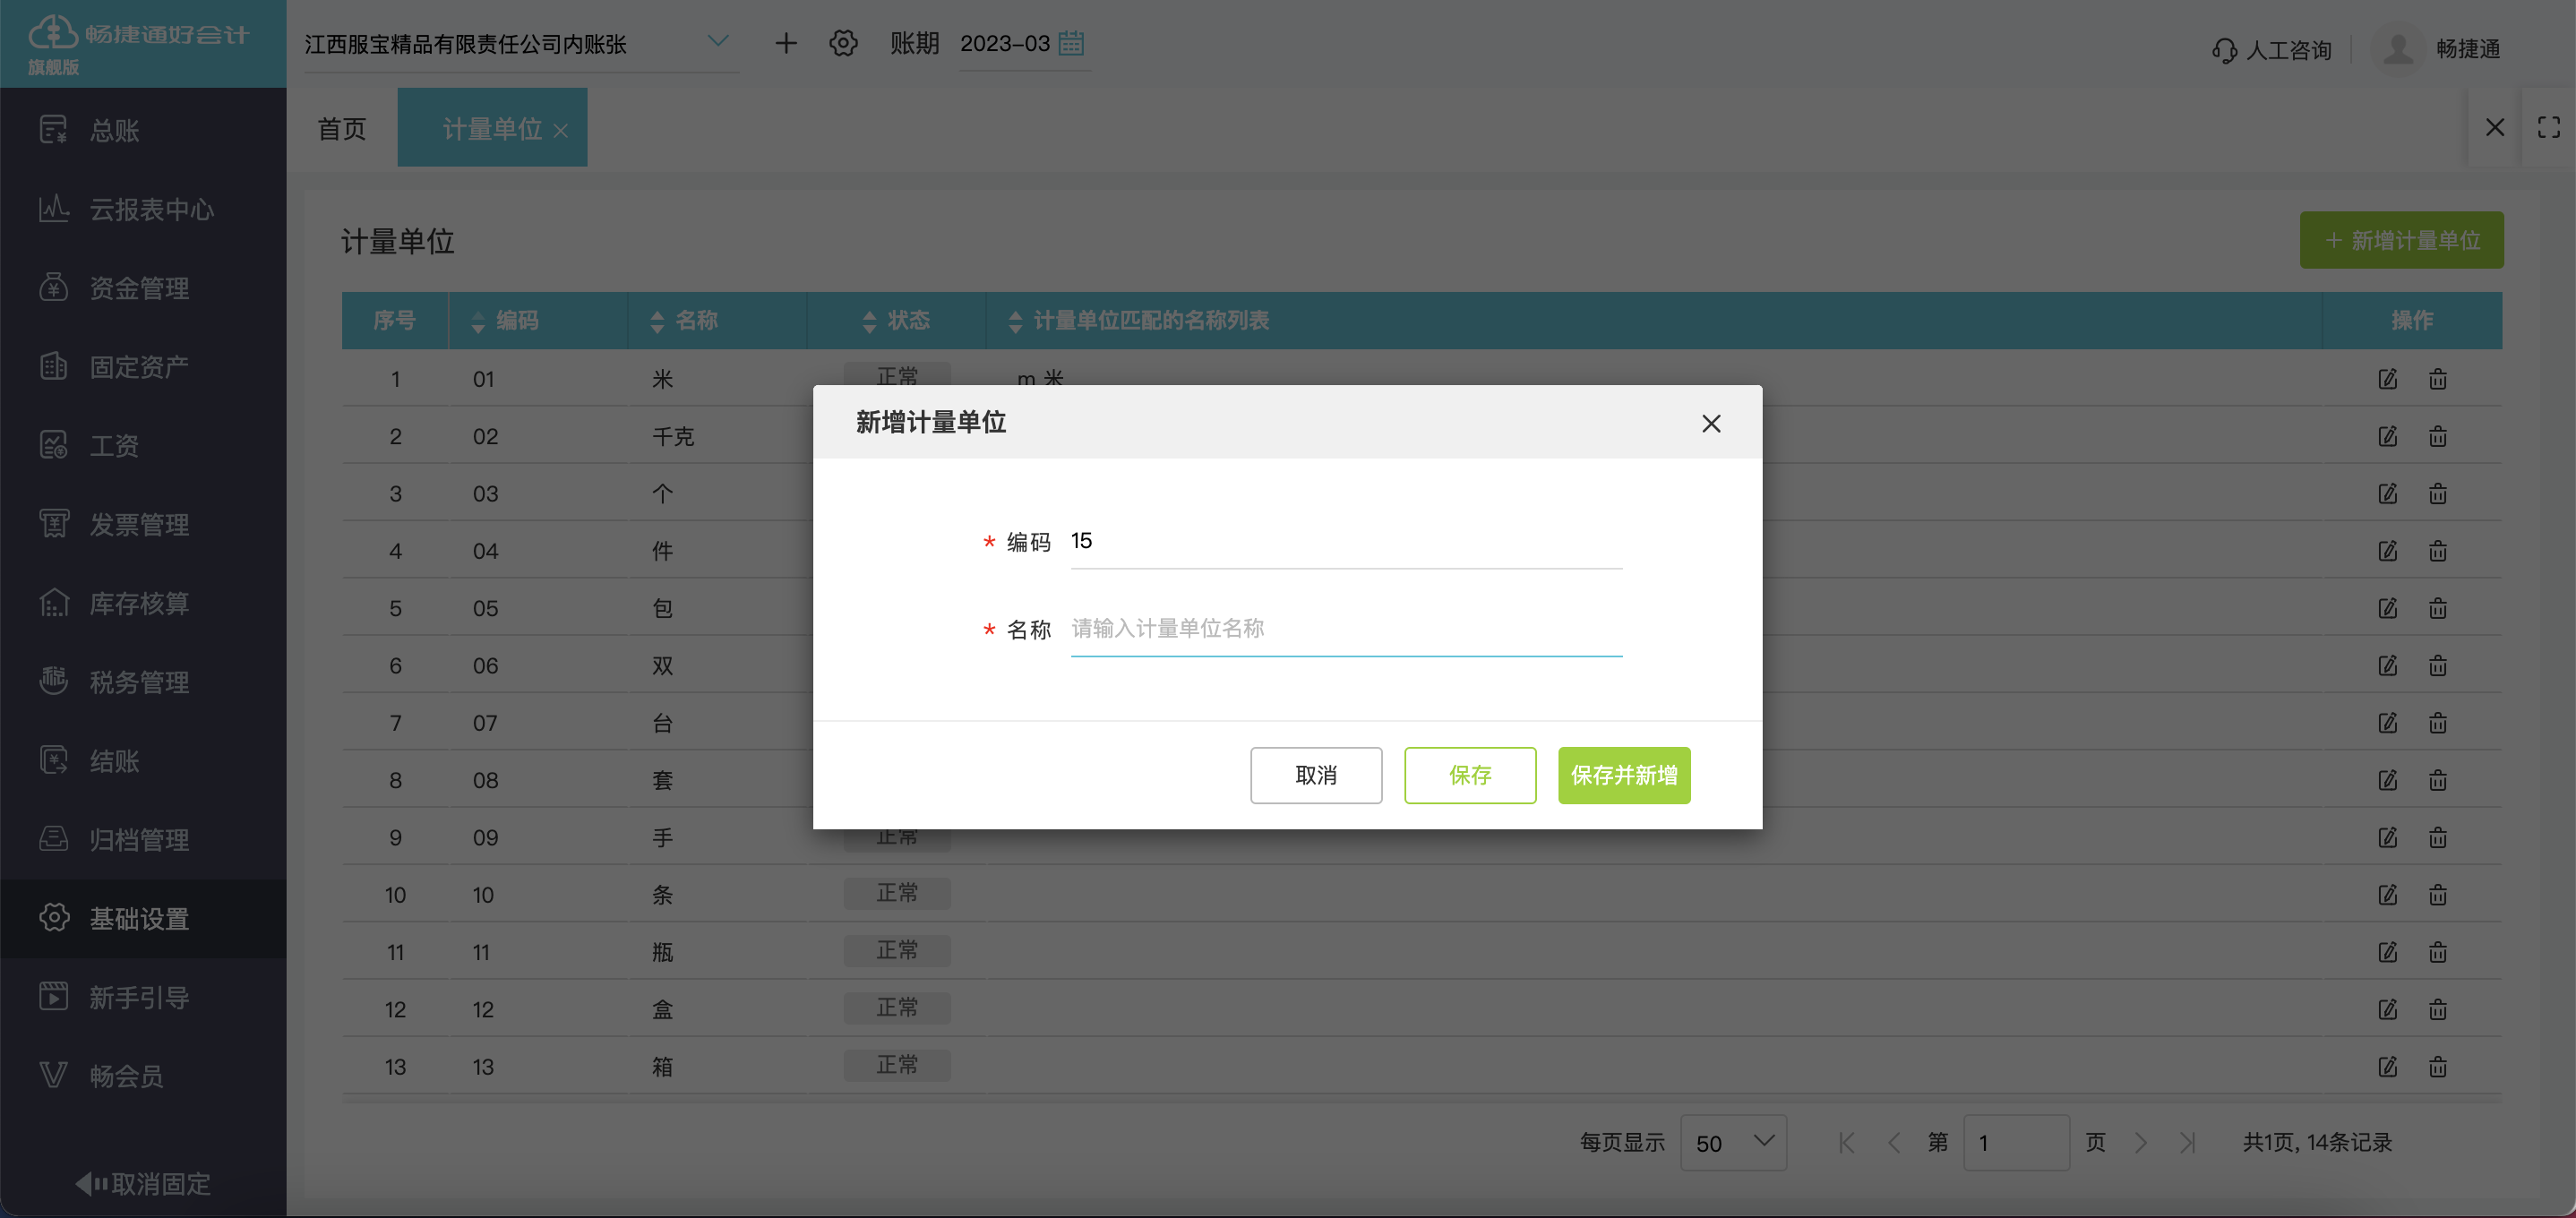Click 取消 to close dialog
This screenshot has height=1218, width=2576.
pyautogui.click(x=1316, y=776)
